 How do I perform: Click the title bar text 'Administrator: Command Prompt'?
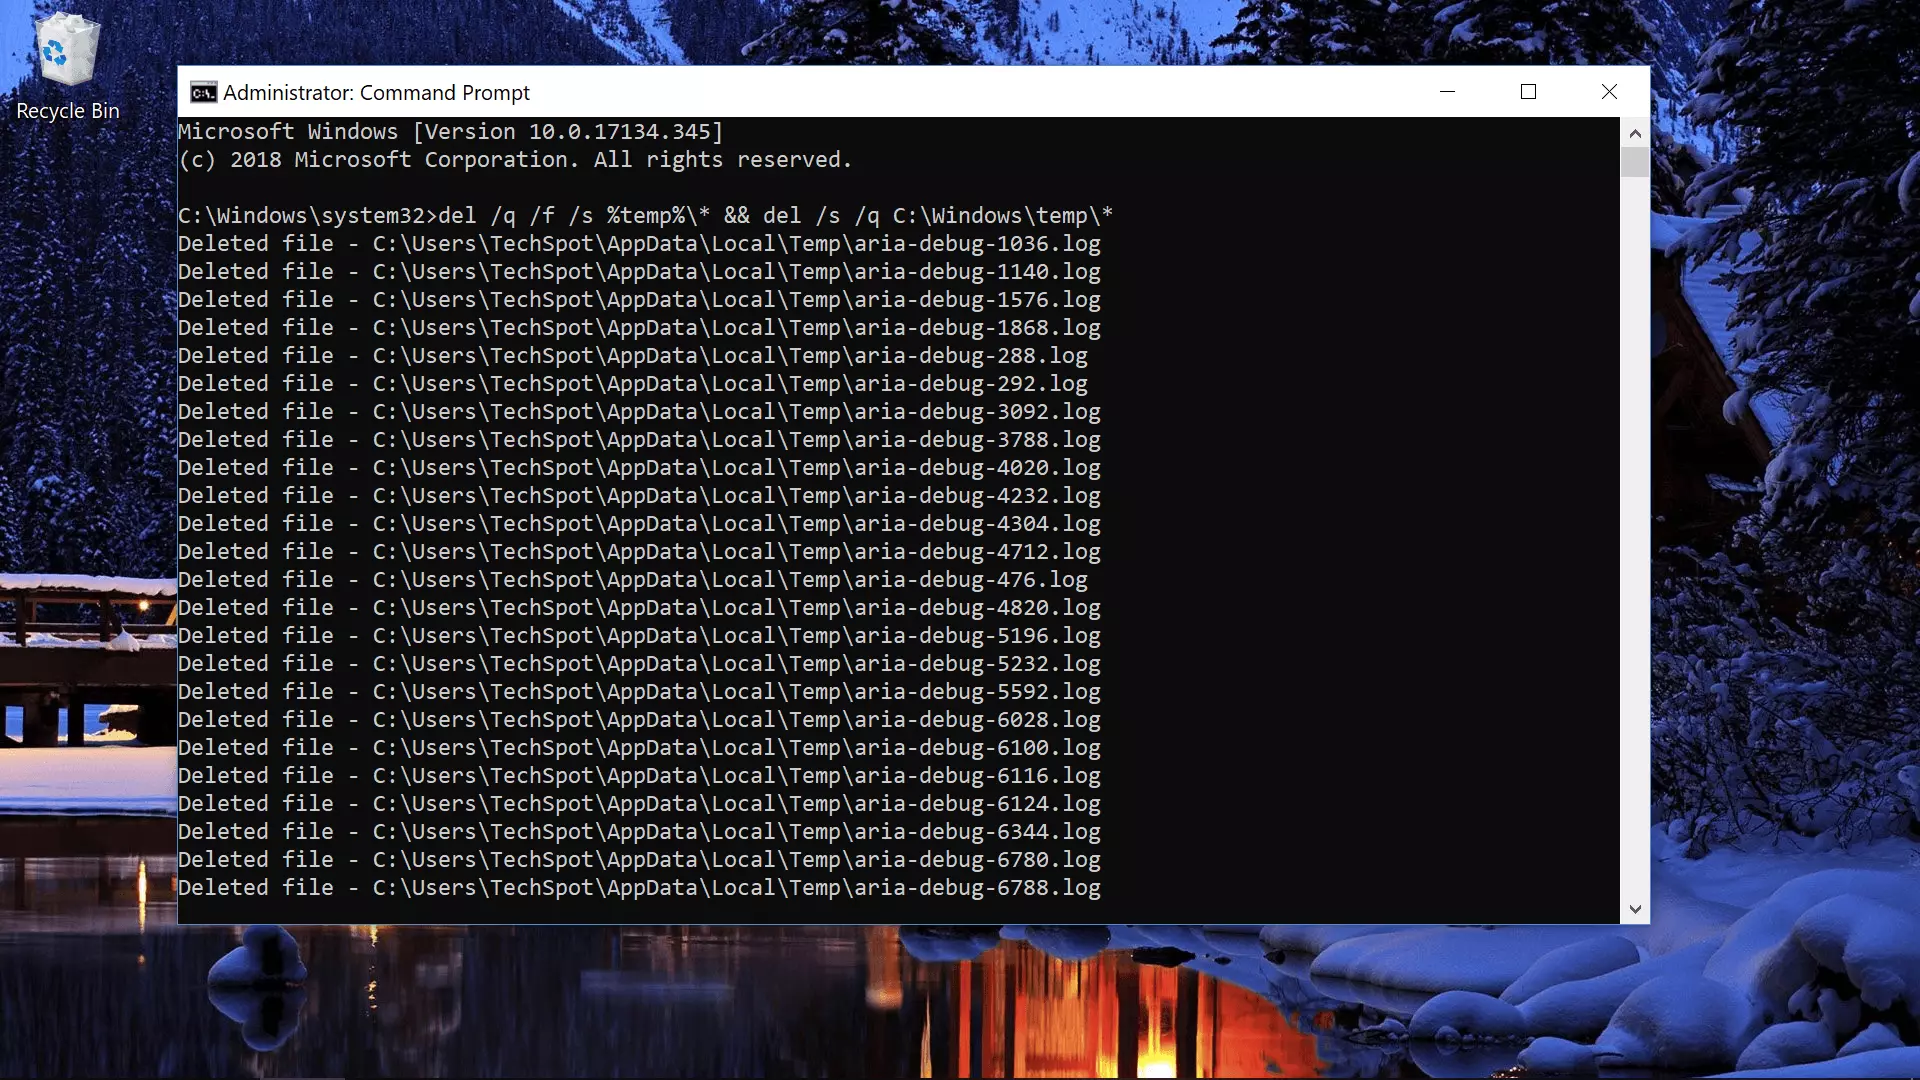(x=376, y=92)
